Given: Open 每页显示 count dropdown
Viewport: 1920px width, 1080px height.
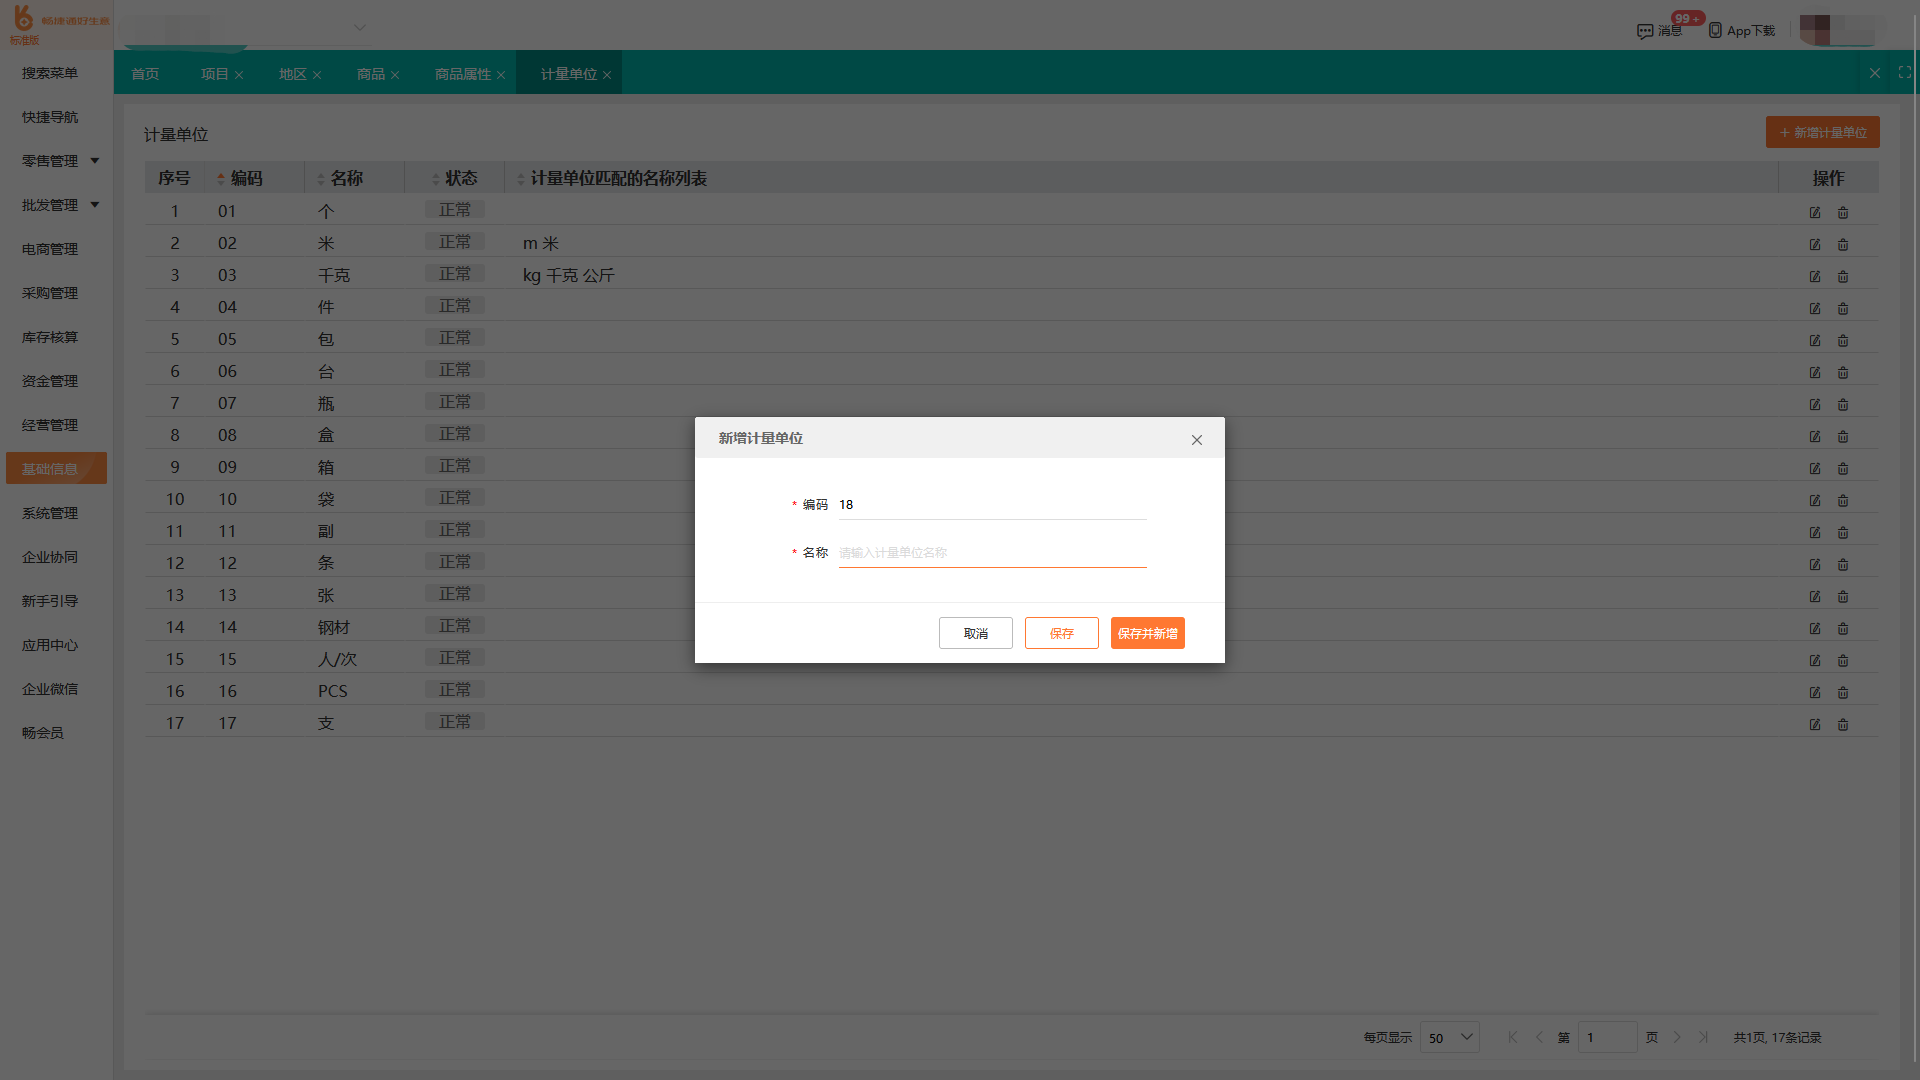Looking at the screenshot, I should point(1448,1038).
